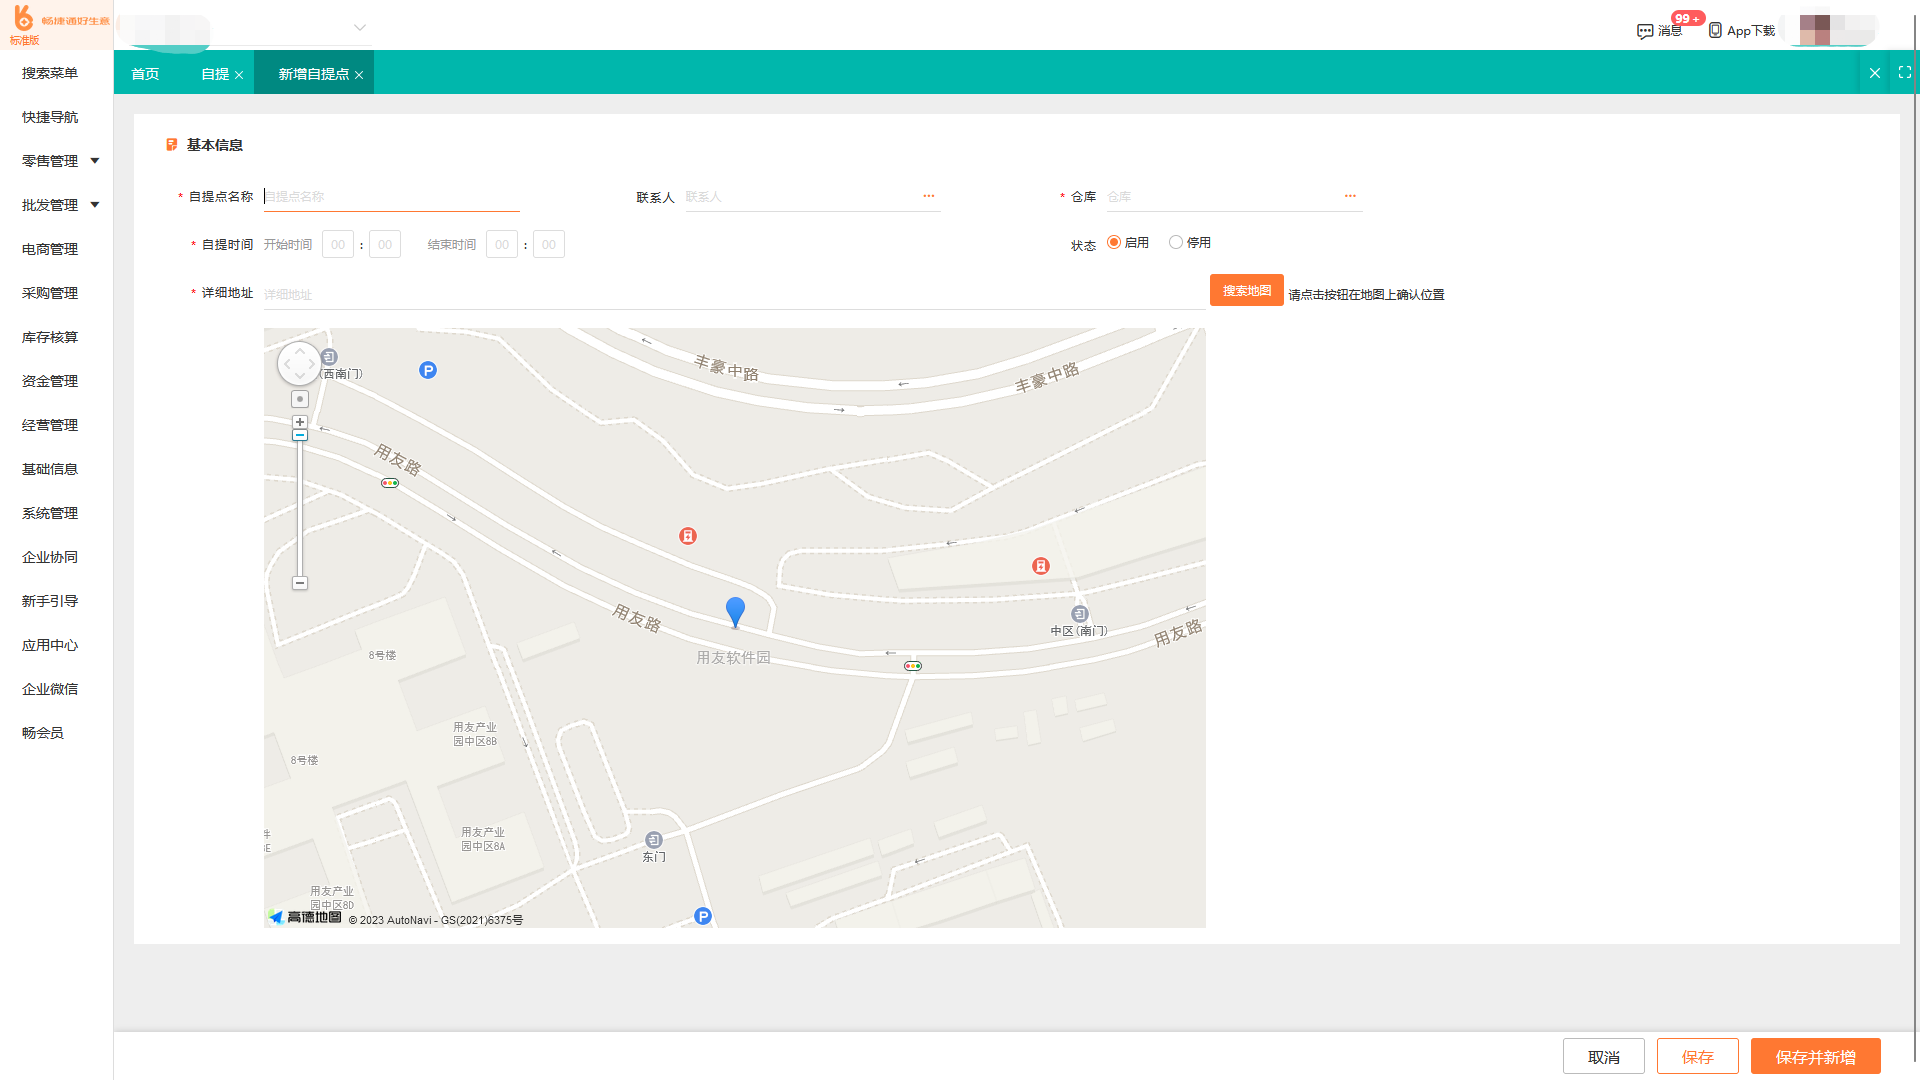Click the map blue location marker pin

[x=736, y=609]
